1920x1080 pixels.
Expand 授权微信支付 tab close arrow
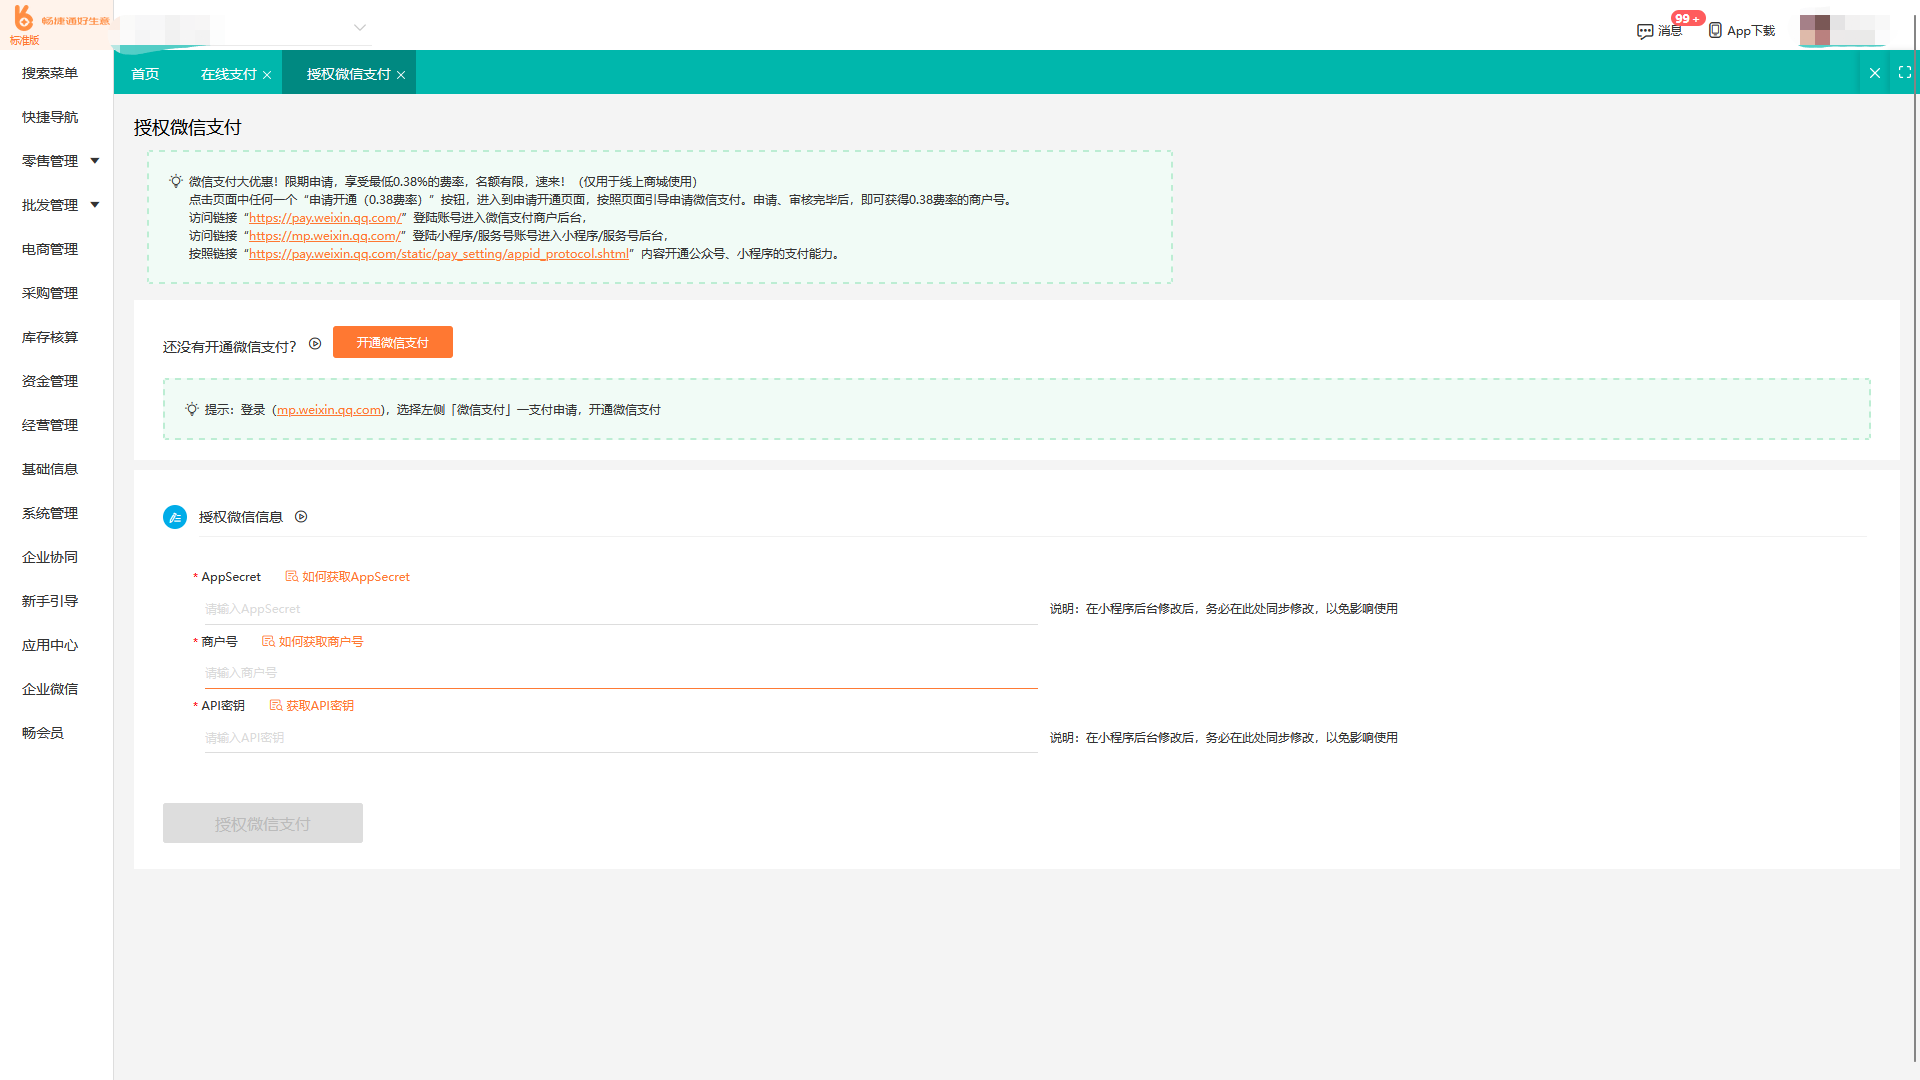(x=402, y=74)
